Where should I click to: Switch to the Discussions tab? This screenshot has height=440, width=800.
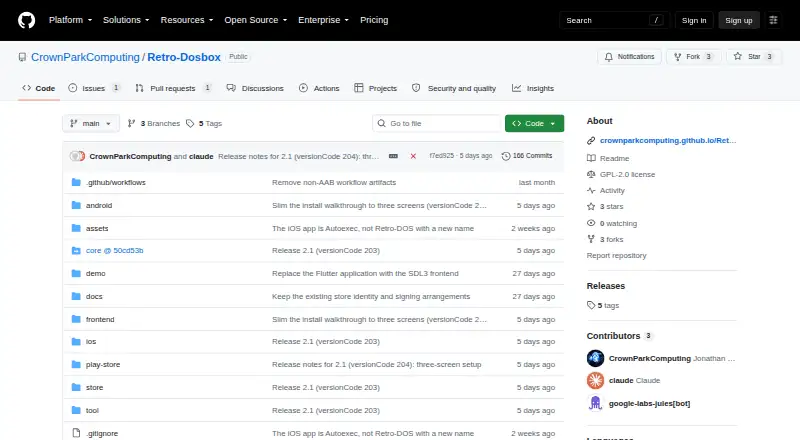coord(255,88)
